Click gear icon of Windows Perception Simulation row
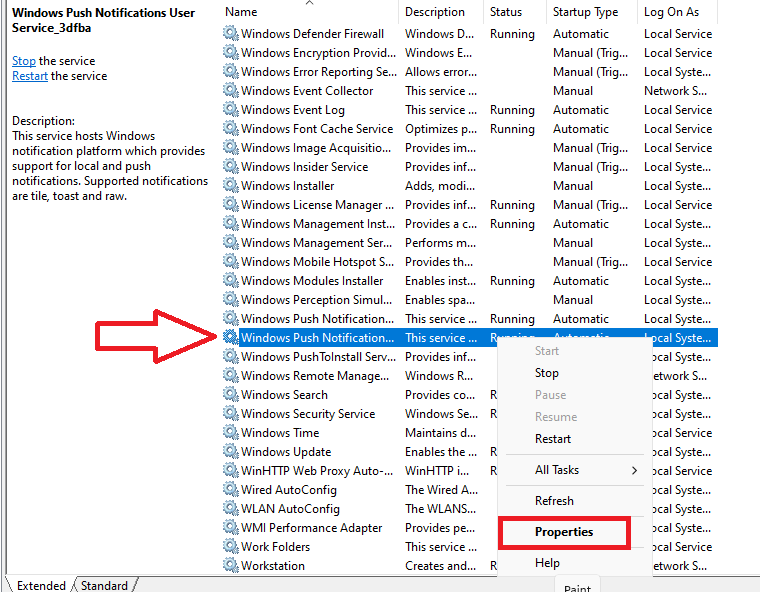This screenshot has height=592, width=760. coord(231,300)
